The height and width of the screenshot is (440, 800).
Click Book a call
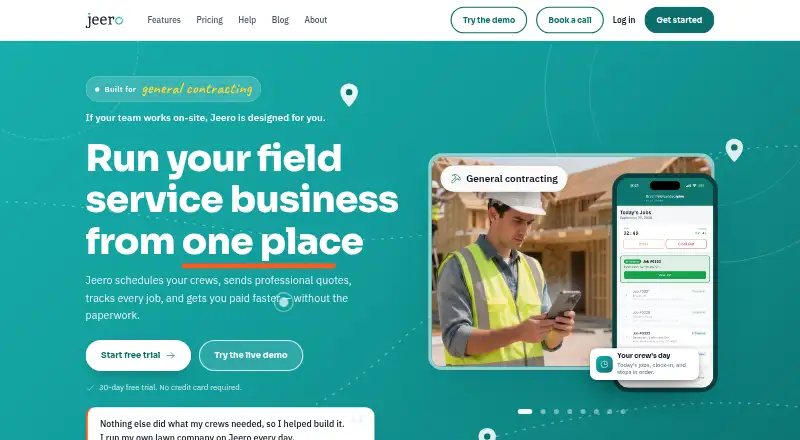(x=570, y=20)
